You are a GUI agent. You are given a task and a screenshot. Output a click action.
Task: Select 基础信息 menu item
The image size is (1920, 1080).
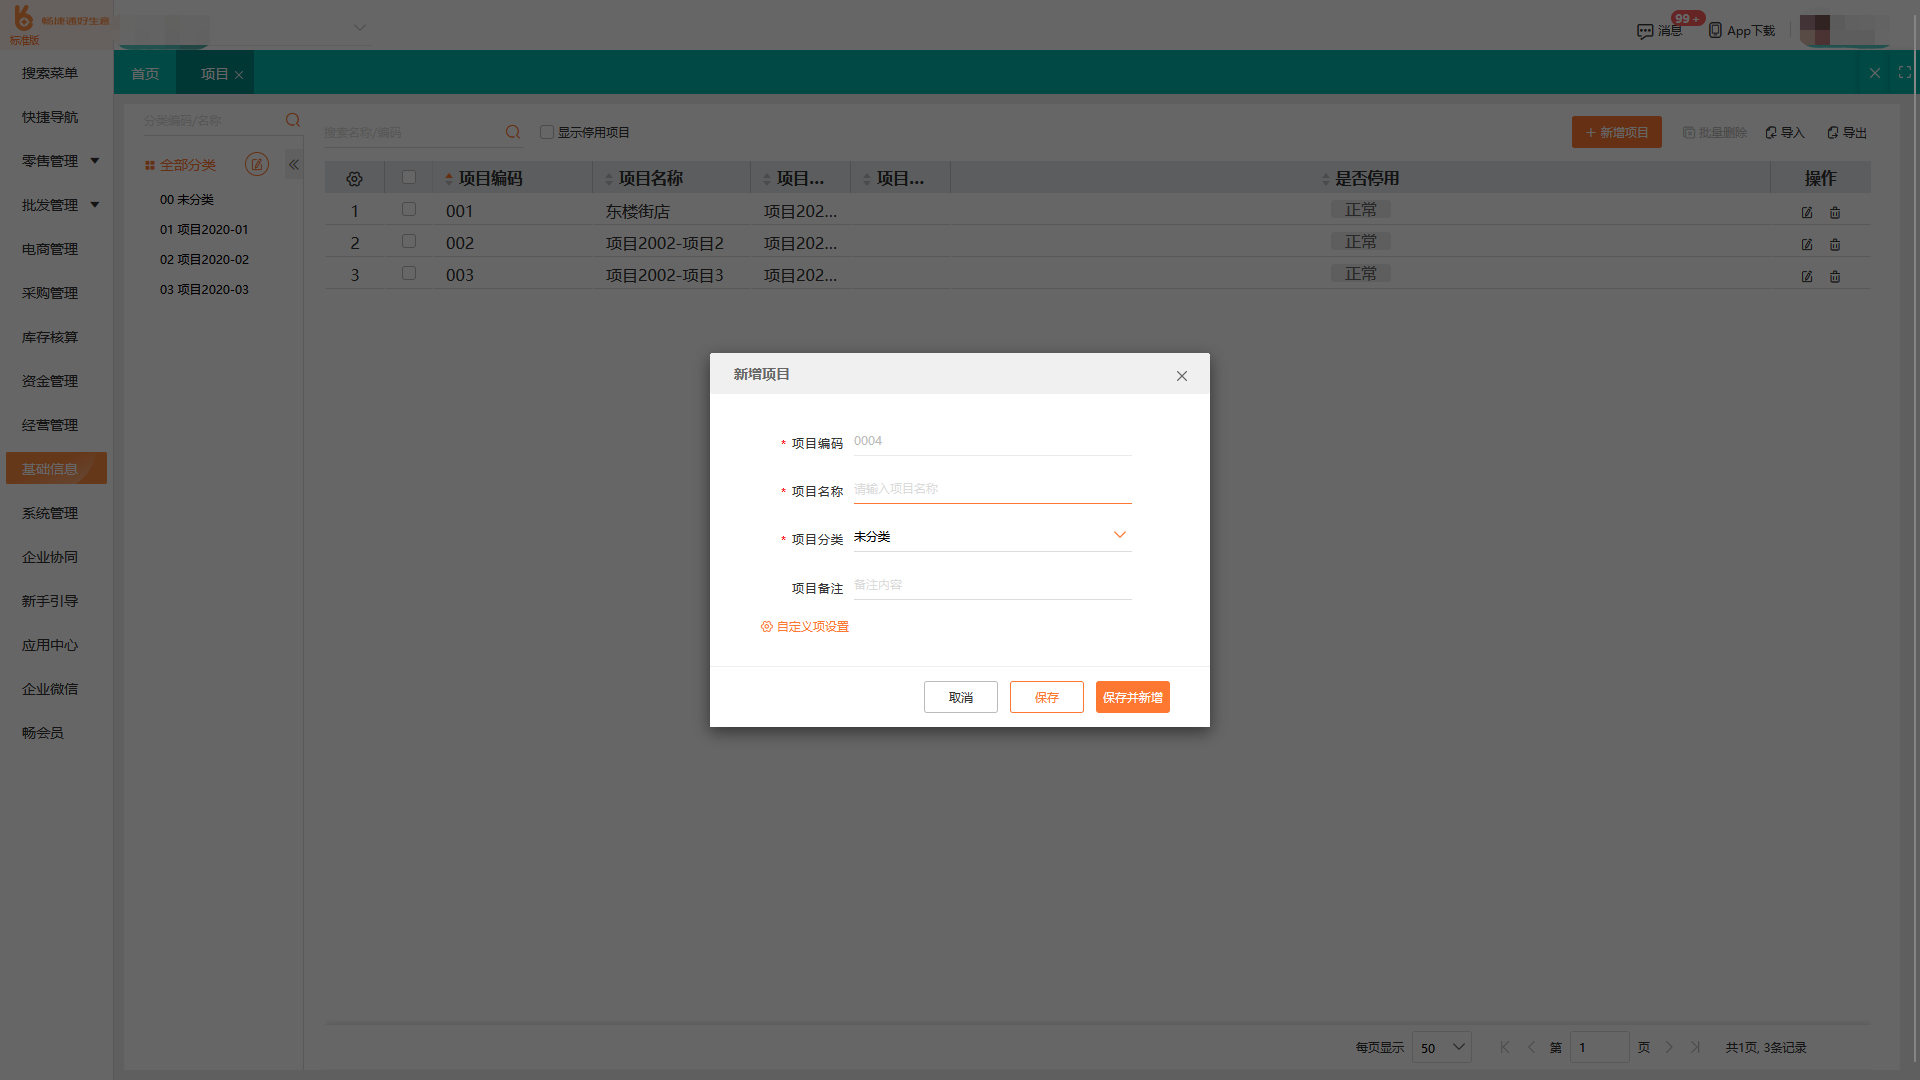tap(54, 468)
